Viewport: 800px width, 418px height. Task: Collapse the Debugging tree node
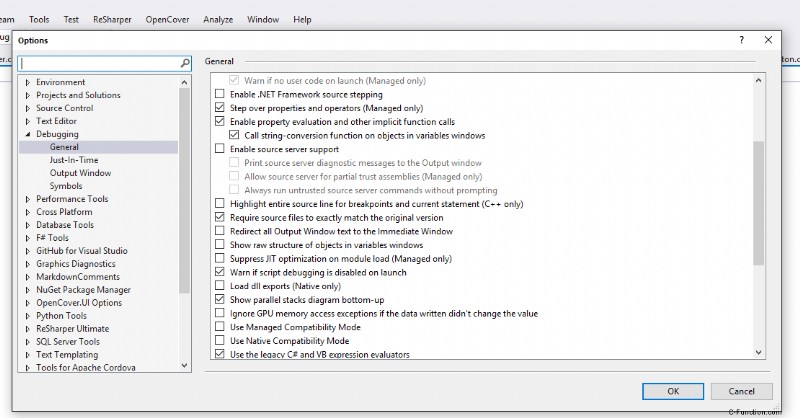(x=28, y=134)
